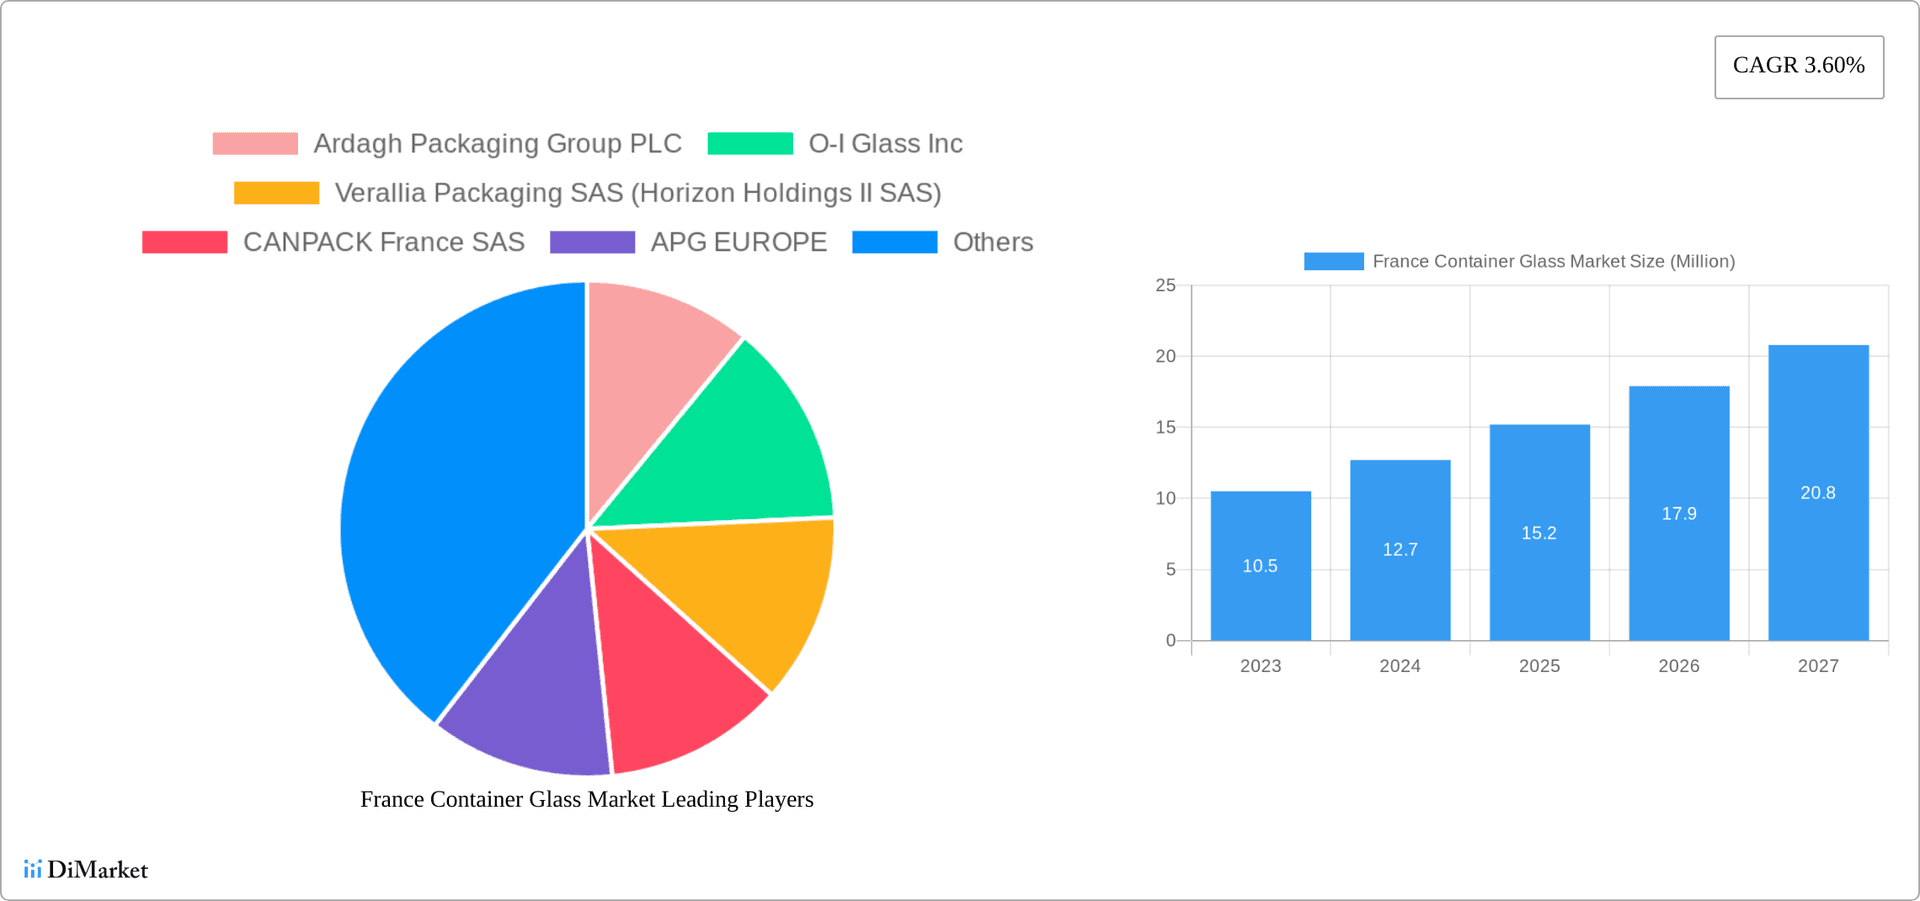Select the red CANPACK France SAS swatch
The image size is (1920, 901).
(184, 241)
